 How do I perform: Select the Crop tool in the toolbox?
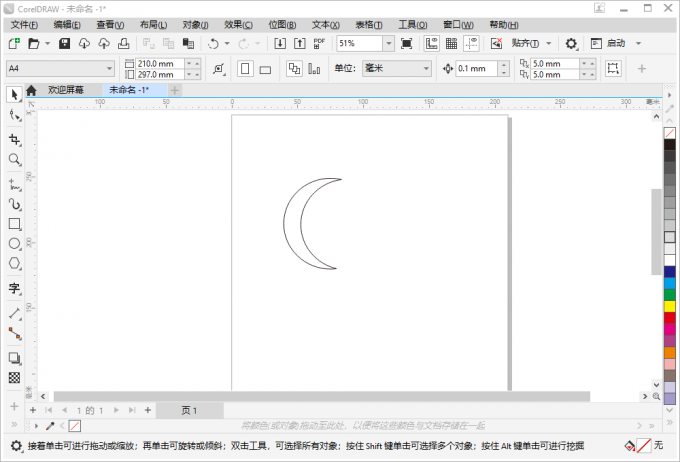click(x=14, y=139)
